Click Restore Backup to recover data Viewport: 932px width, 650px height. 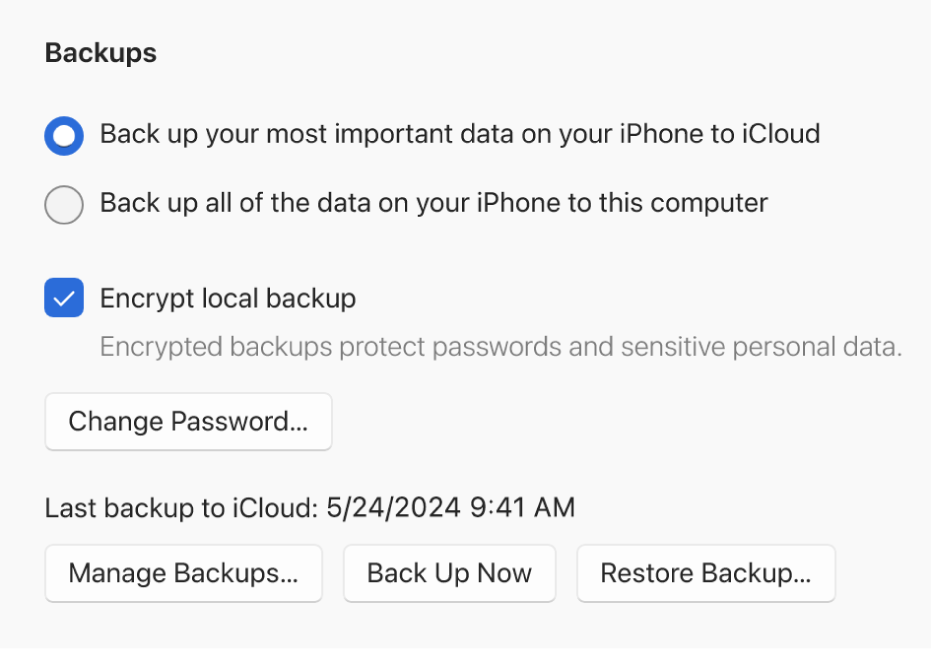[x=705, y=573]
